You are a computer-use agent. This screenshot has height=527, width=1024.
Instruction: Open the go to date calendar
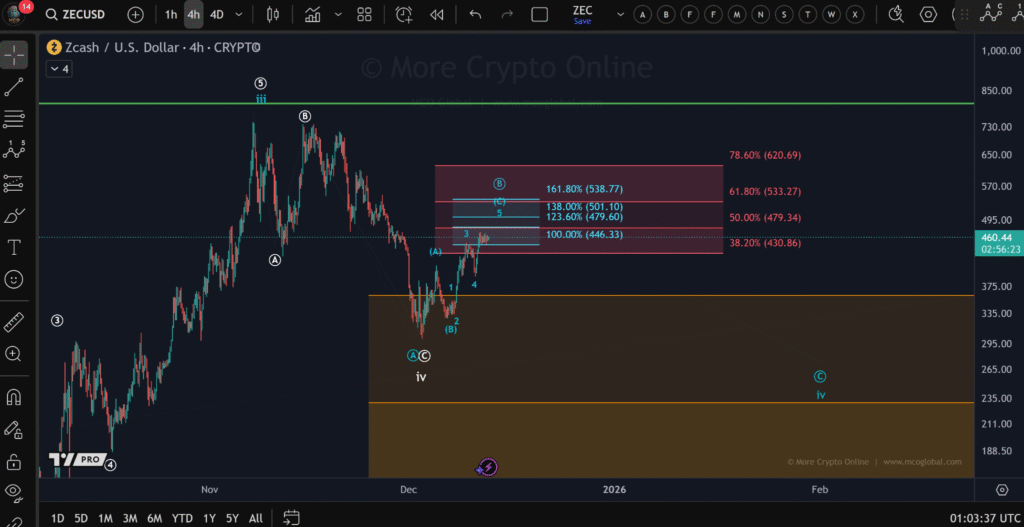pos(291,518)
